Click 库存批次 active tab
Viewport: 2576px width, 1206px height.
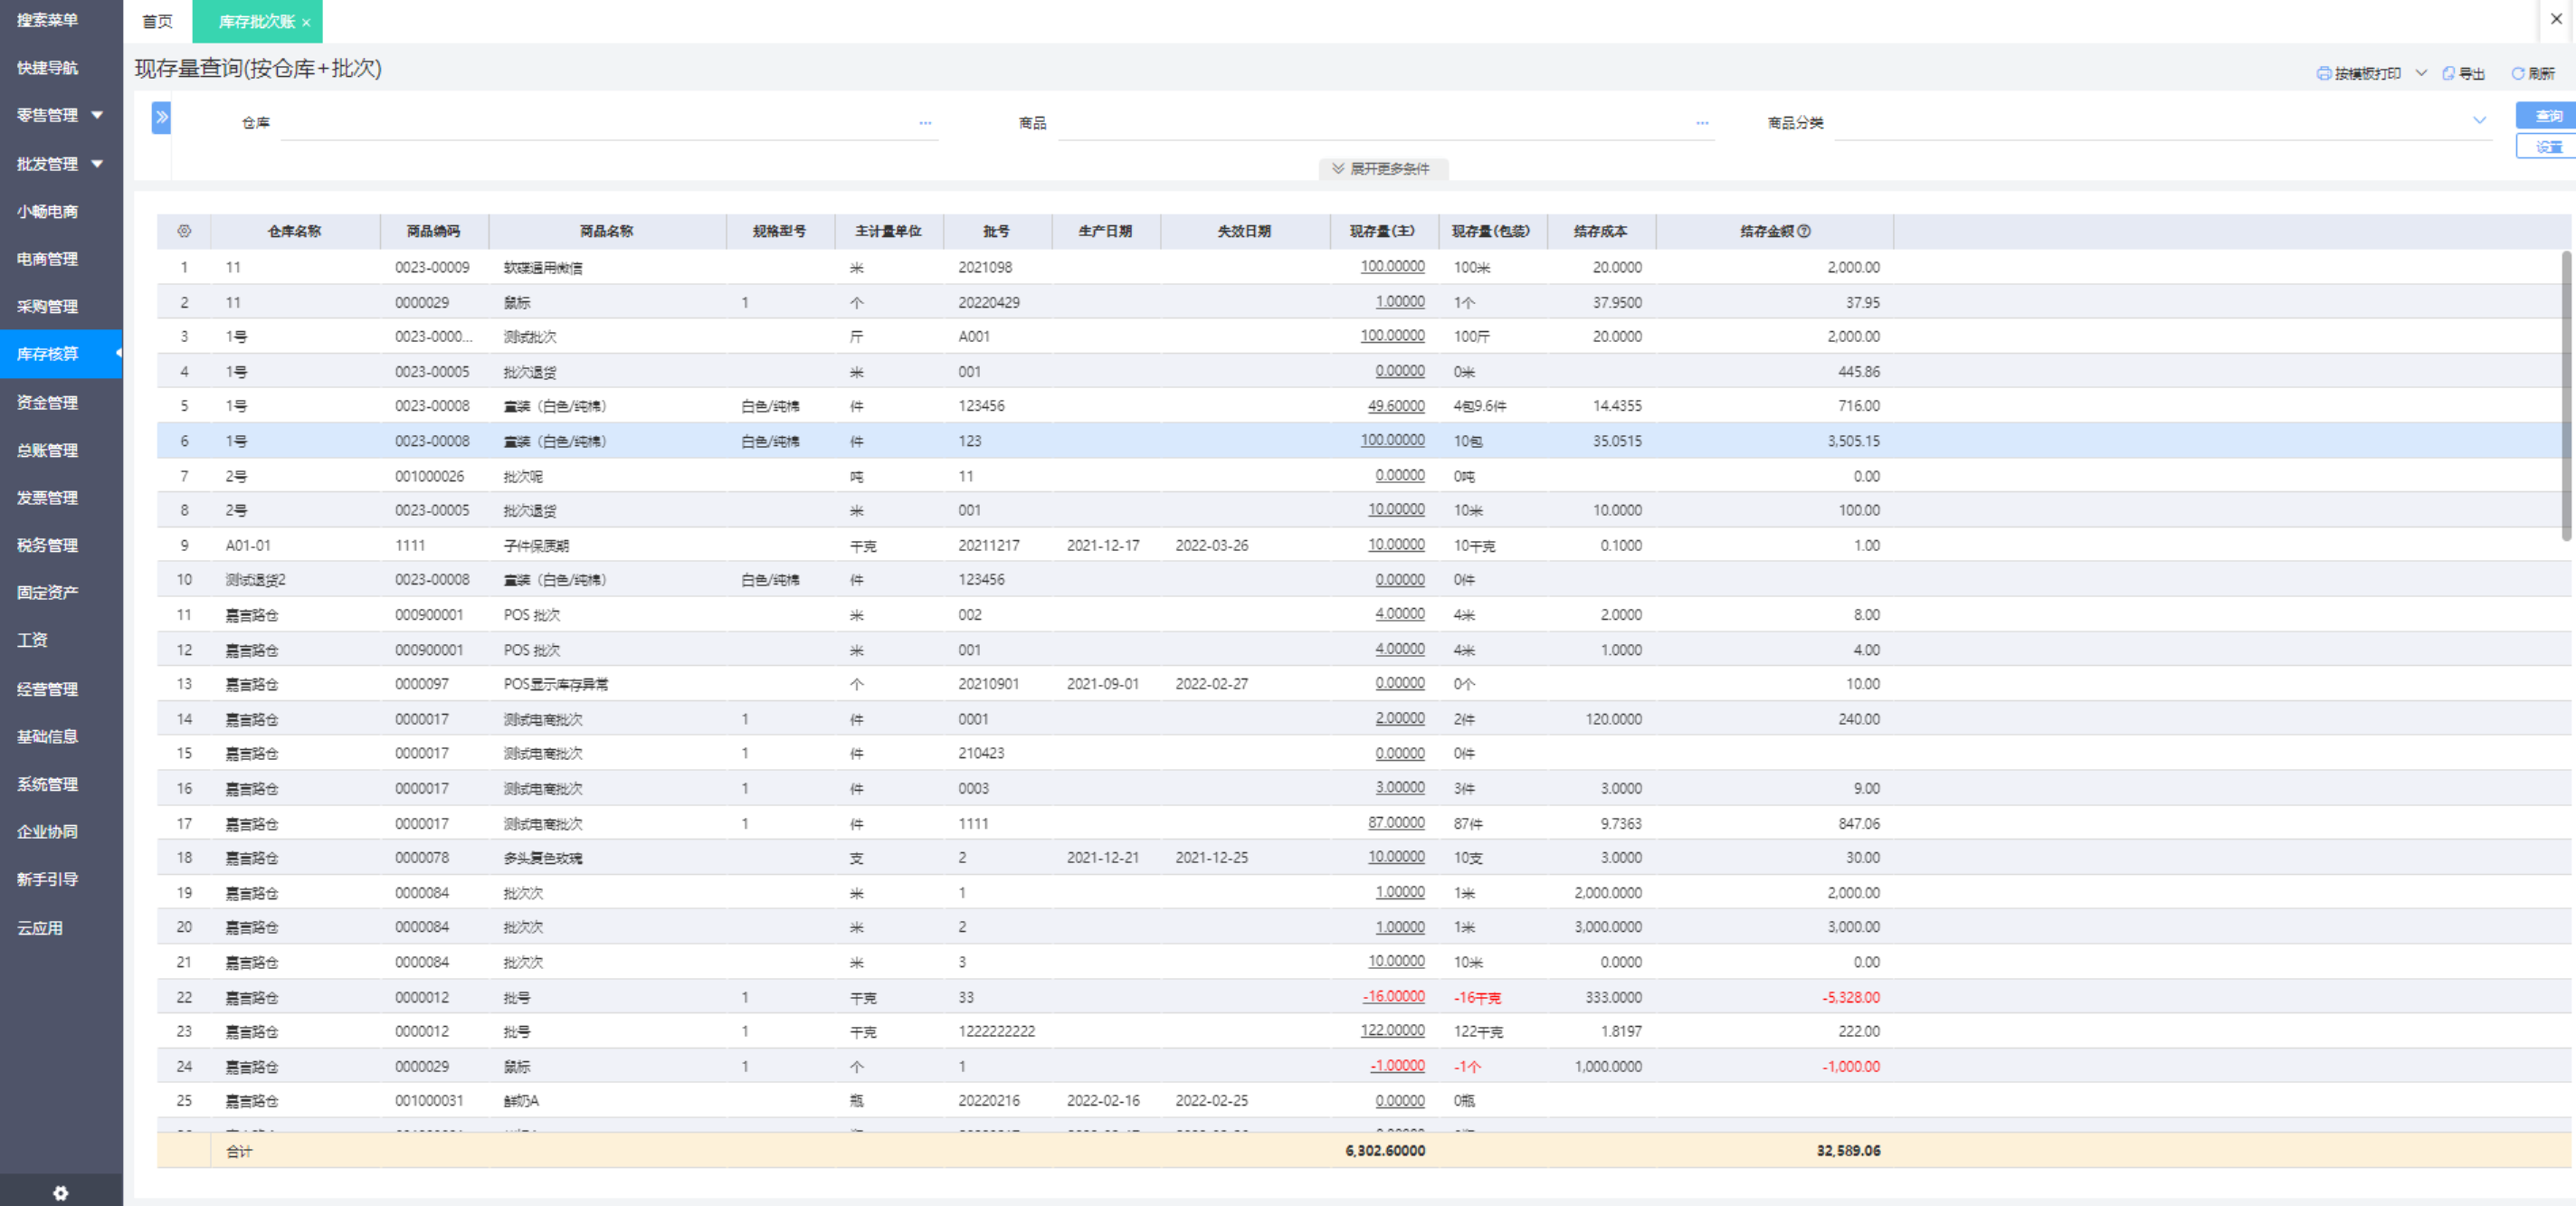253,22
